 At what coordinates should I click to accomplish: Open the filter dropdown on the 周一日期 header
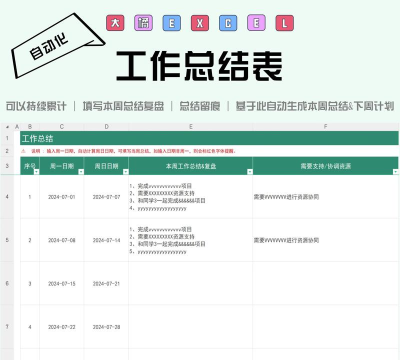[81, 172]
